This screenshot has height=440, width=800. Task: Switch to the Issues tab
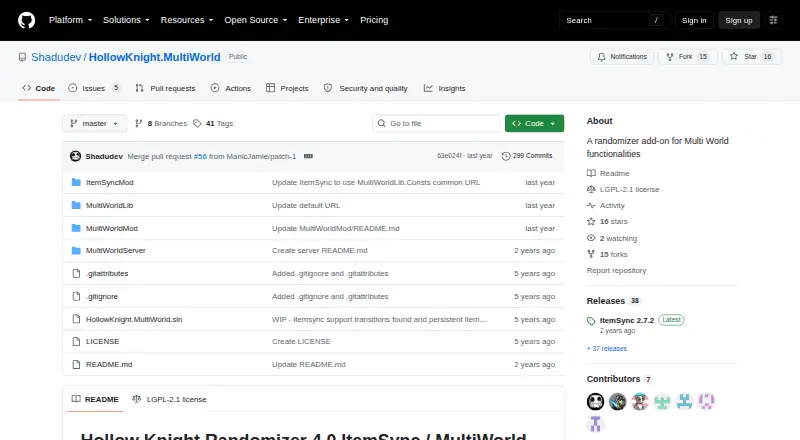pos(94,88)
